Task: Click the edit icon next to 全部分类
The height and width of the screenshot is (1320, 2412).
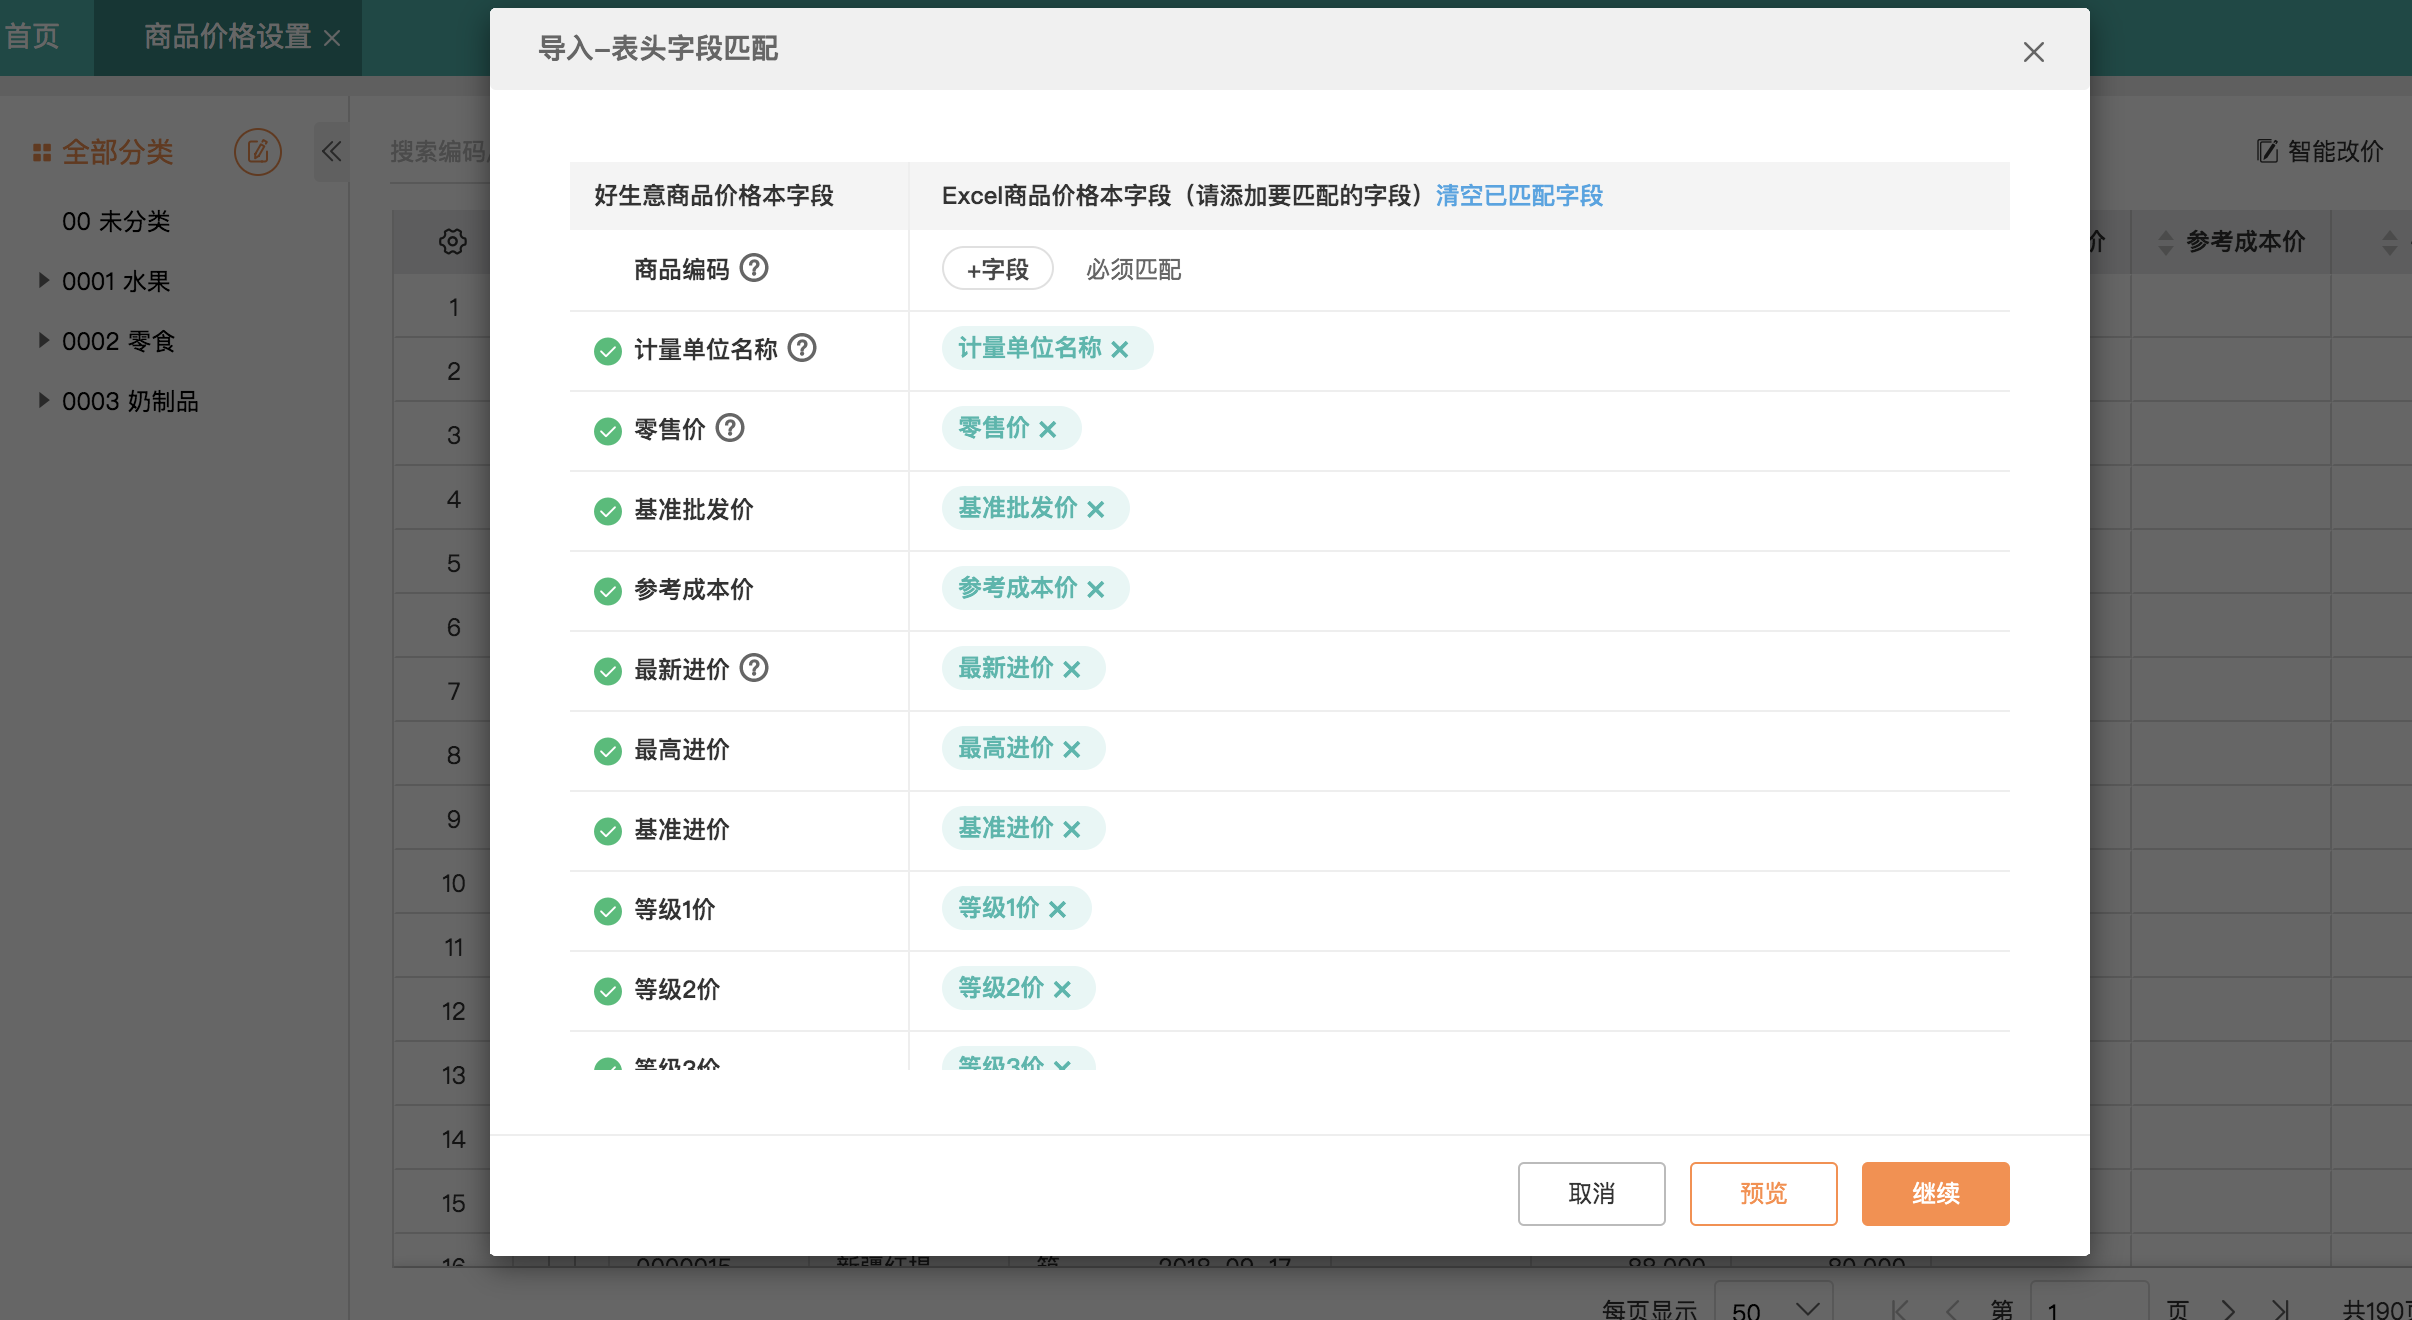Action: coord(258,153)
